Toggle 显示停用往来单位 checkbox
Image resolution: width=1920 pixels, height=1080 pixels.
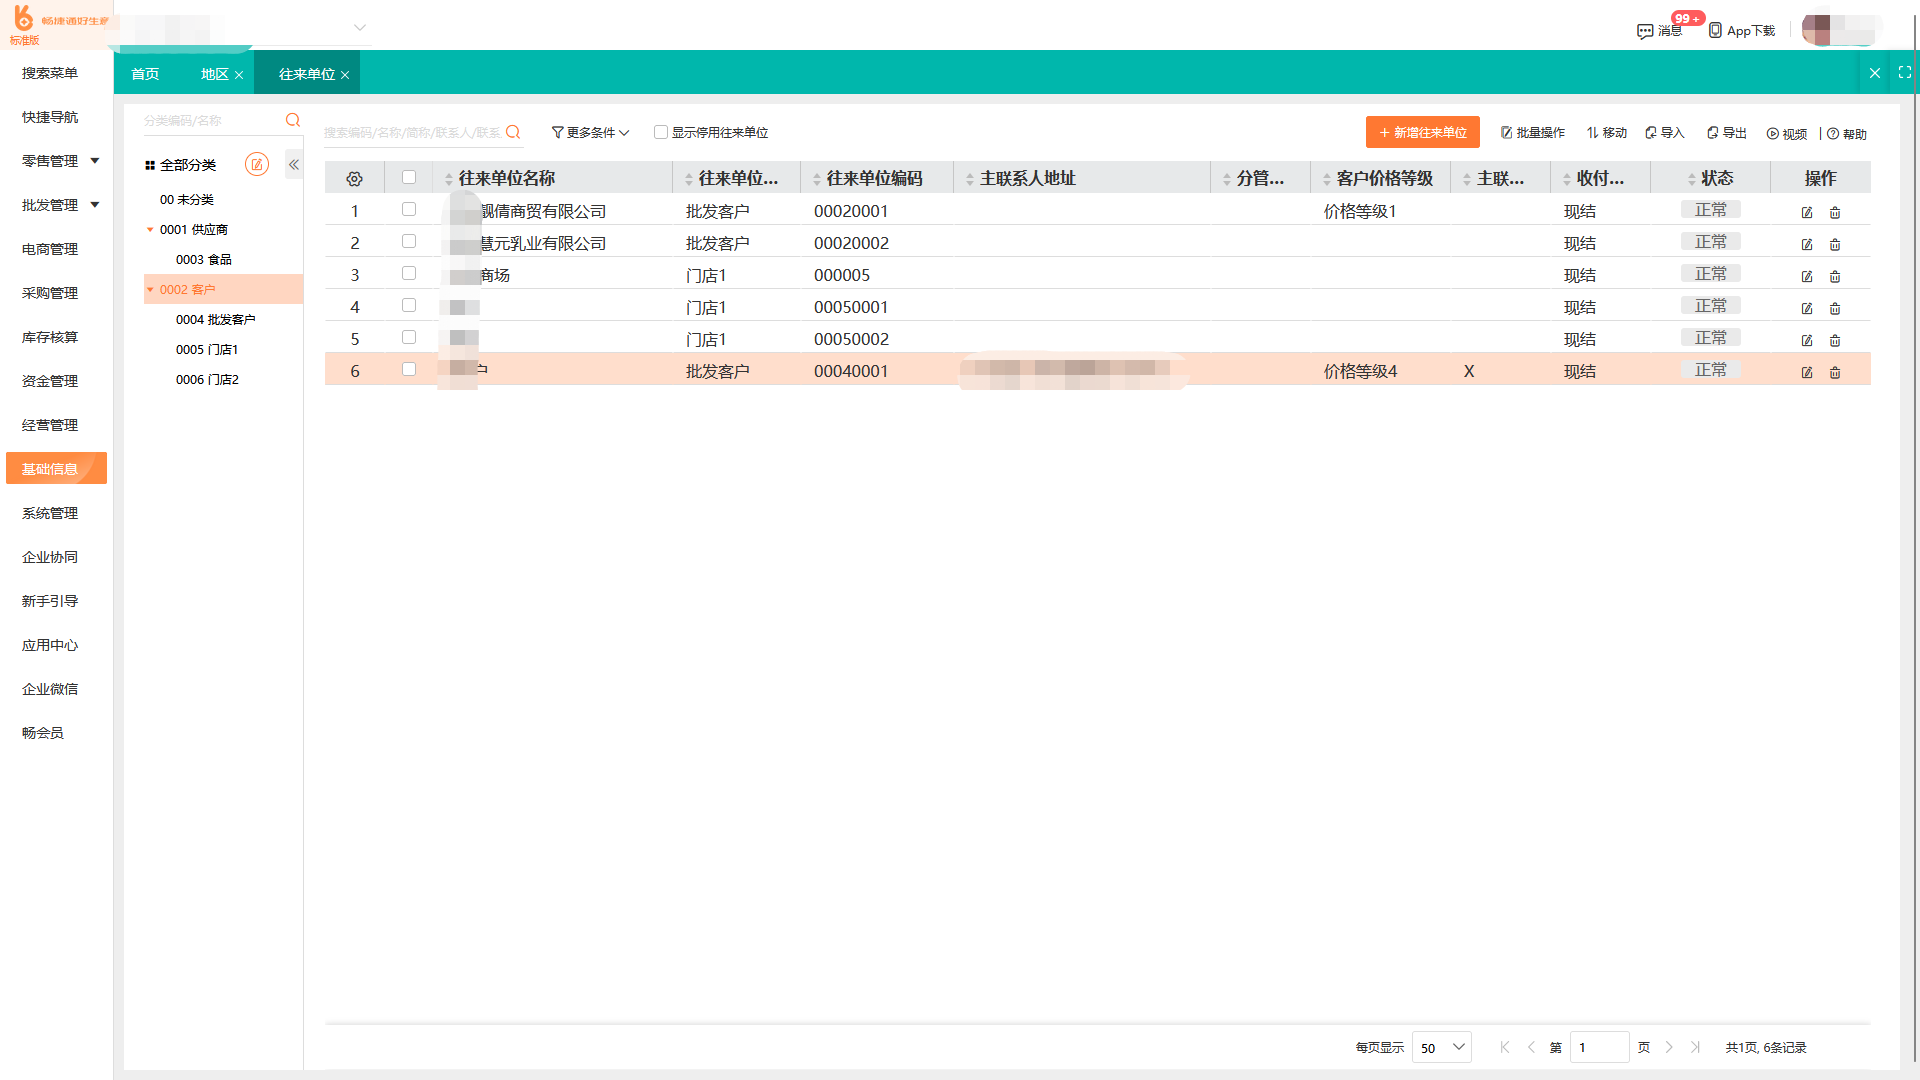tap(661, 131)
